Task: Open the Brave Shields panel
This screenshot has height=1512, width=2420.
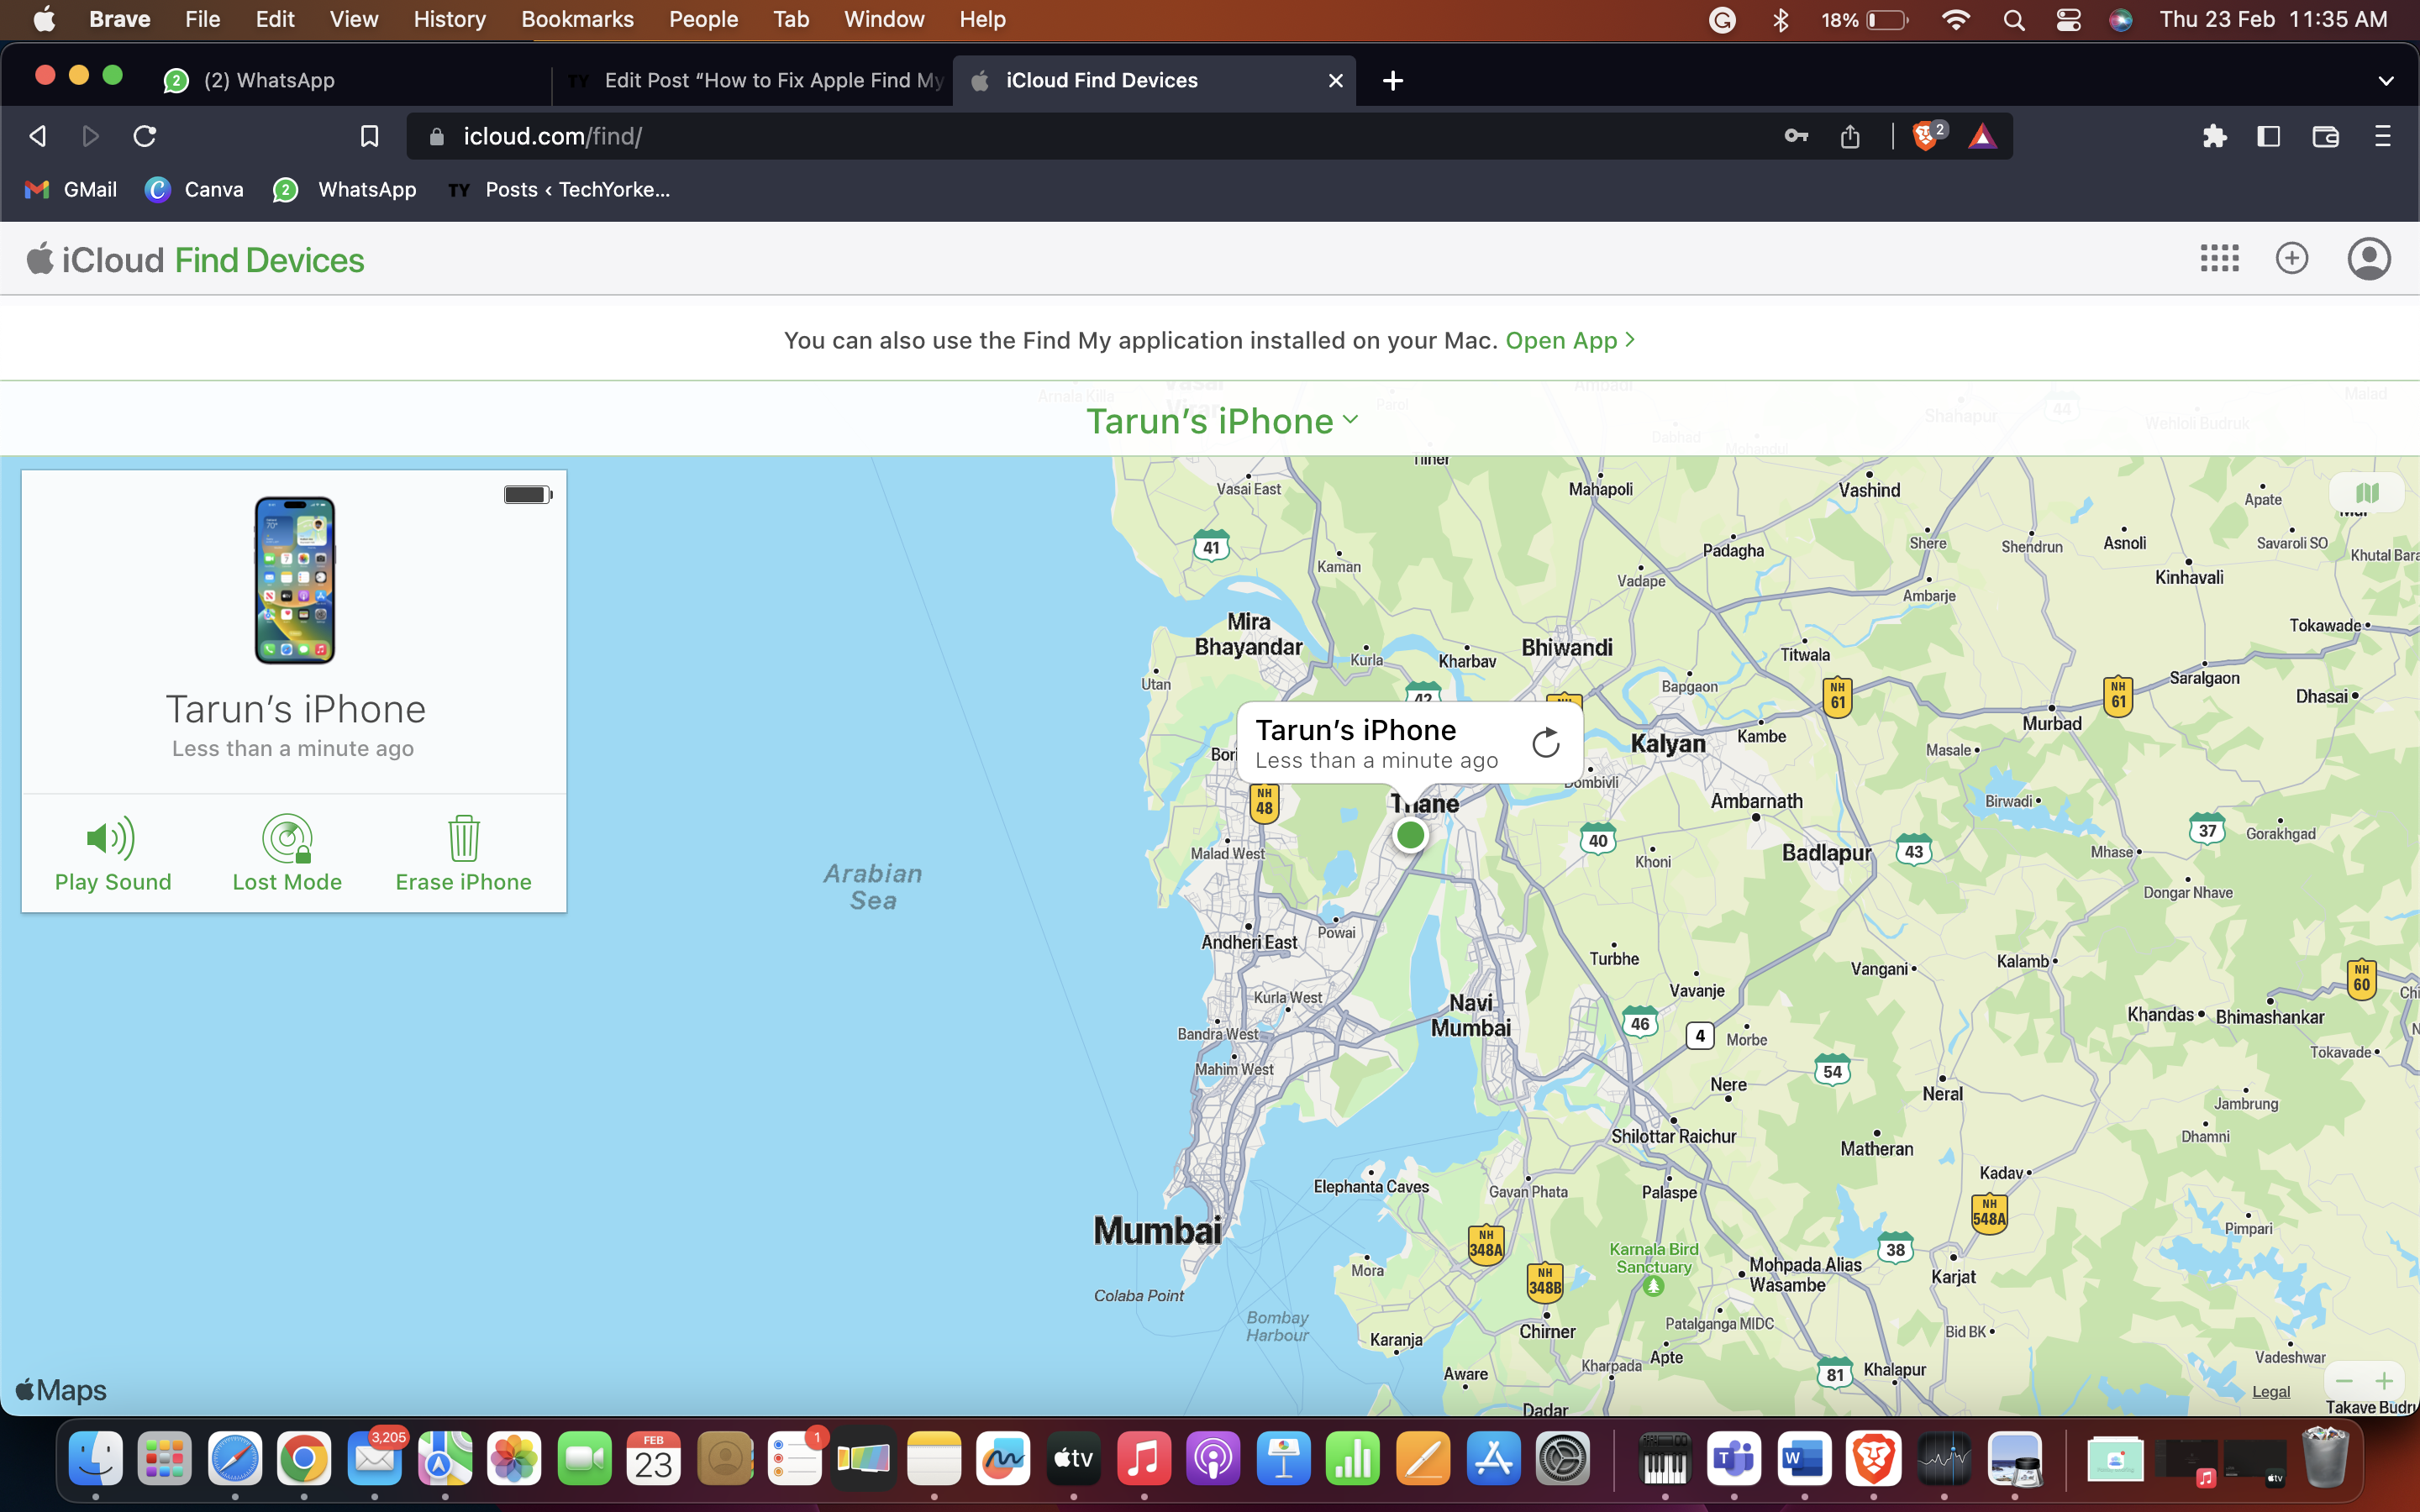Action: click(1925, 136)
